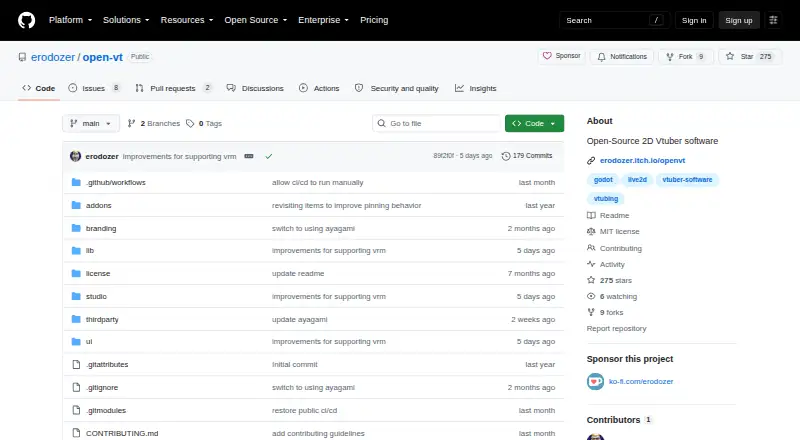Image resolution: width=800 pixels, height=440 pixels.
Task: Open the Readme link in About
Action: [x=608, y=215]
